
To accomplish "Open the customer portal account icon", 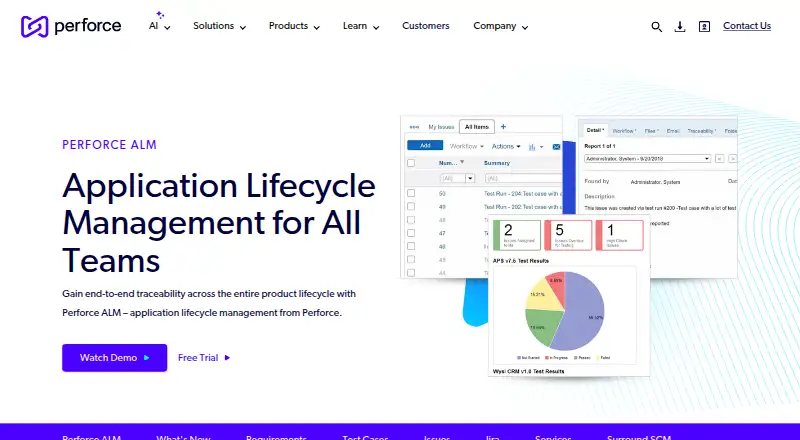I will click(704, 27).
